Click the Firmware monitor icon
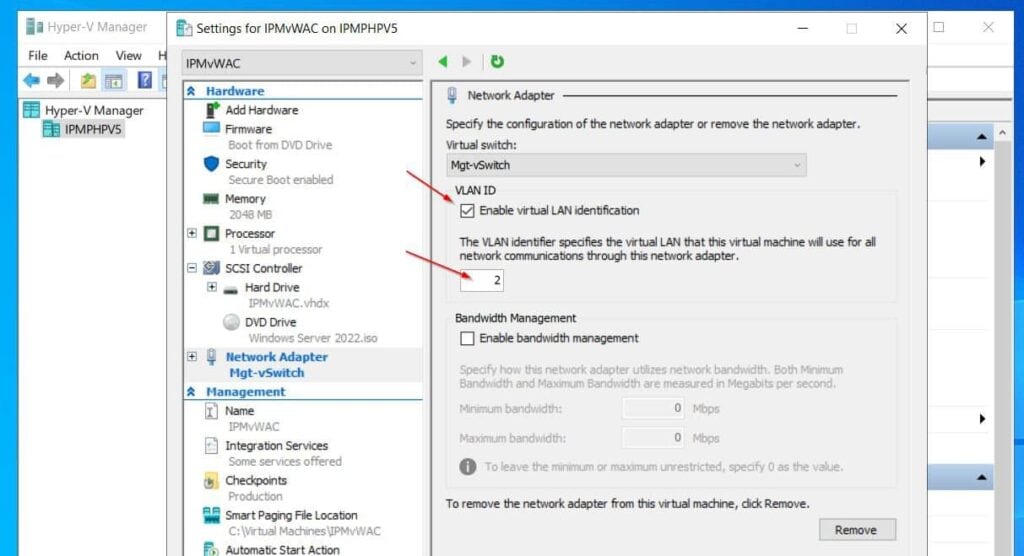Viewport: 1024px width, 556px height. click(211, 128)
